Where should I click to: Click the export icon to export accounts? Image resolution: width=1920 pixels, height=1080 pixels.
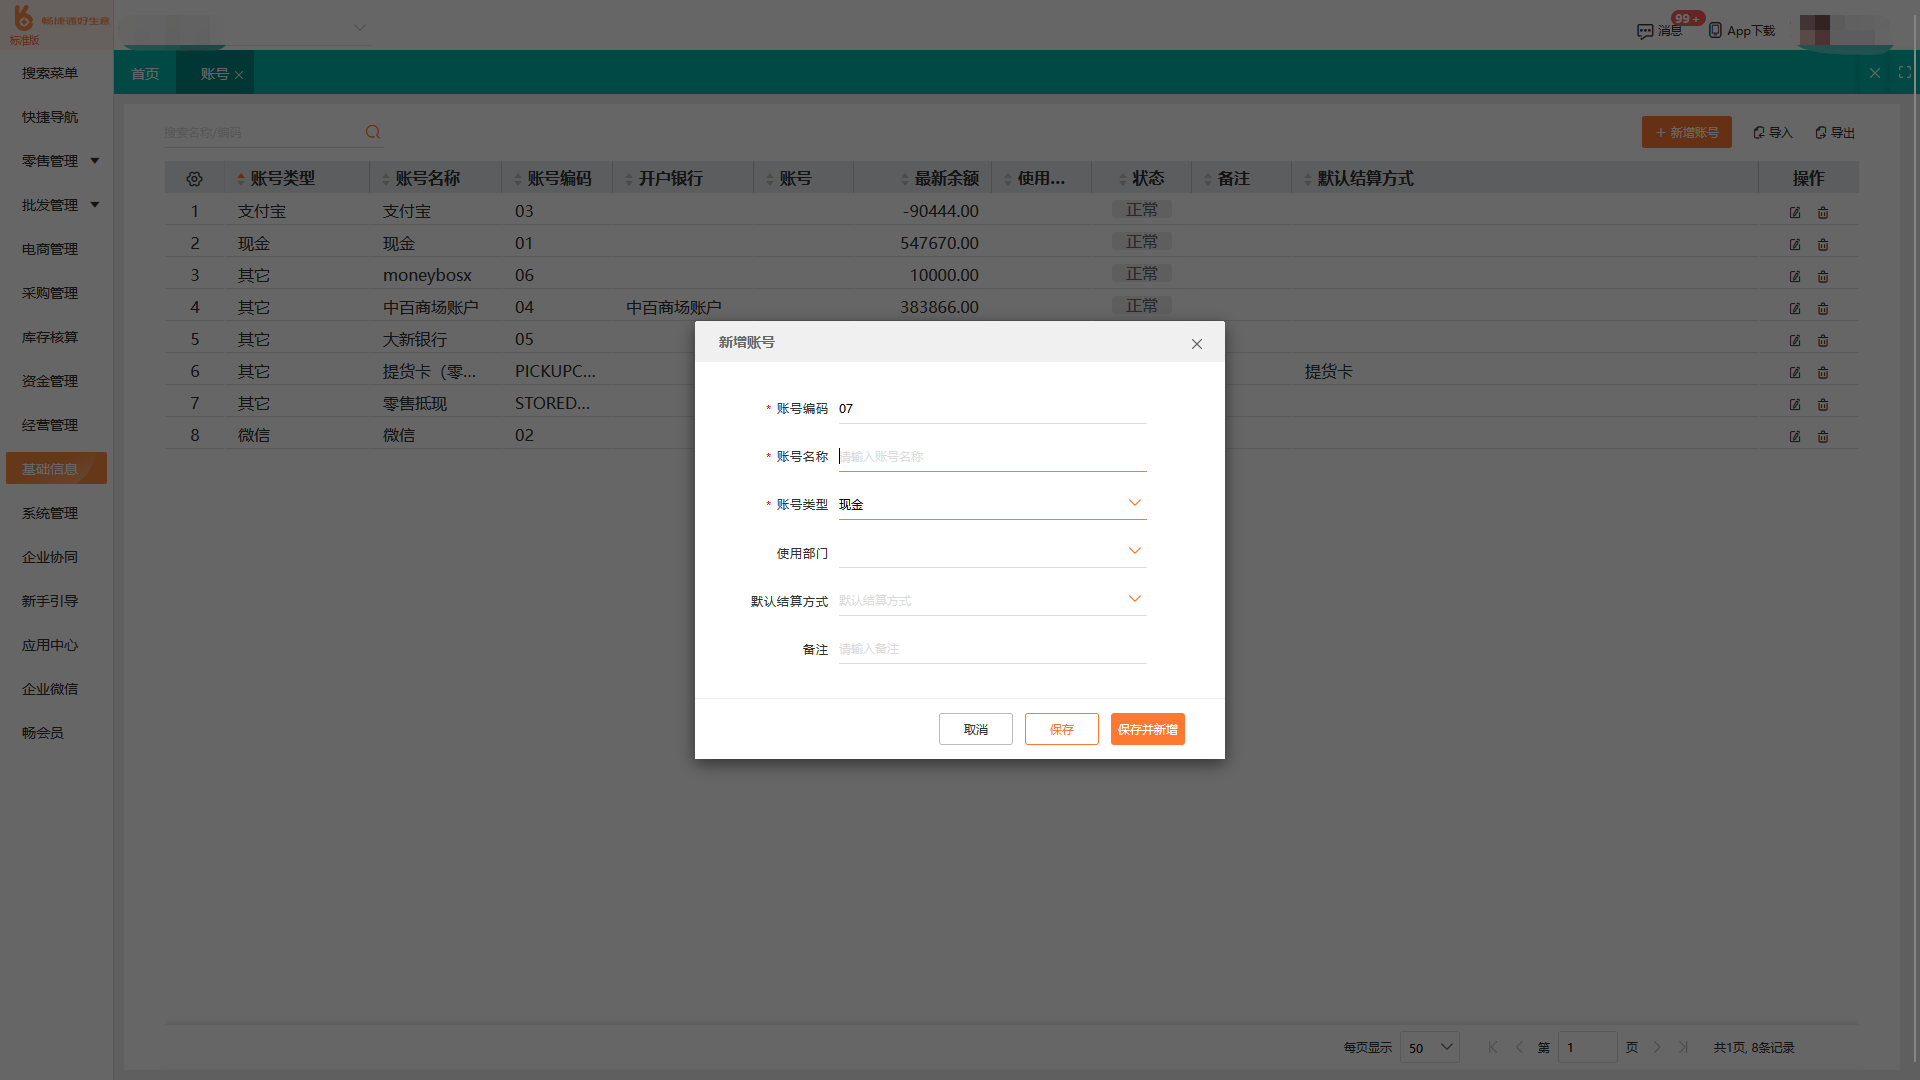1838,132
